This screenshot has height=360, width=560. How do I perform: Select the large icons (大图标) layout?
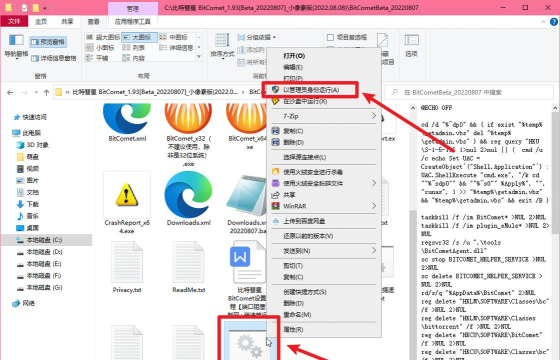[x=139, y=37]
